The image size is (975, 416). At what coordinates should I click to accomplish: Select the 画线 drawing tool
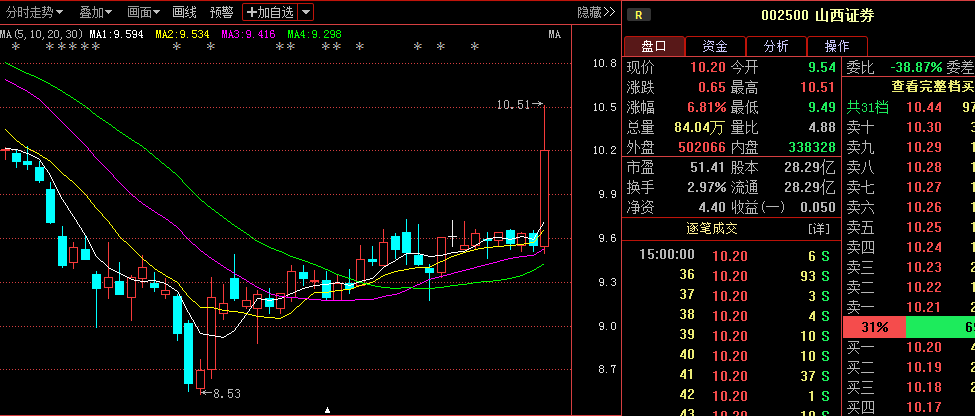[x=185, y=12]
